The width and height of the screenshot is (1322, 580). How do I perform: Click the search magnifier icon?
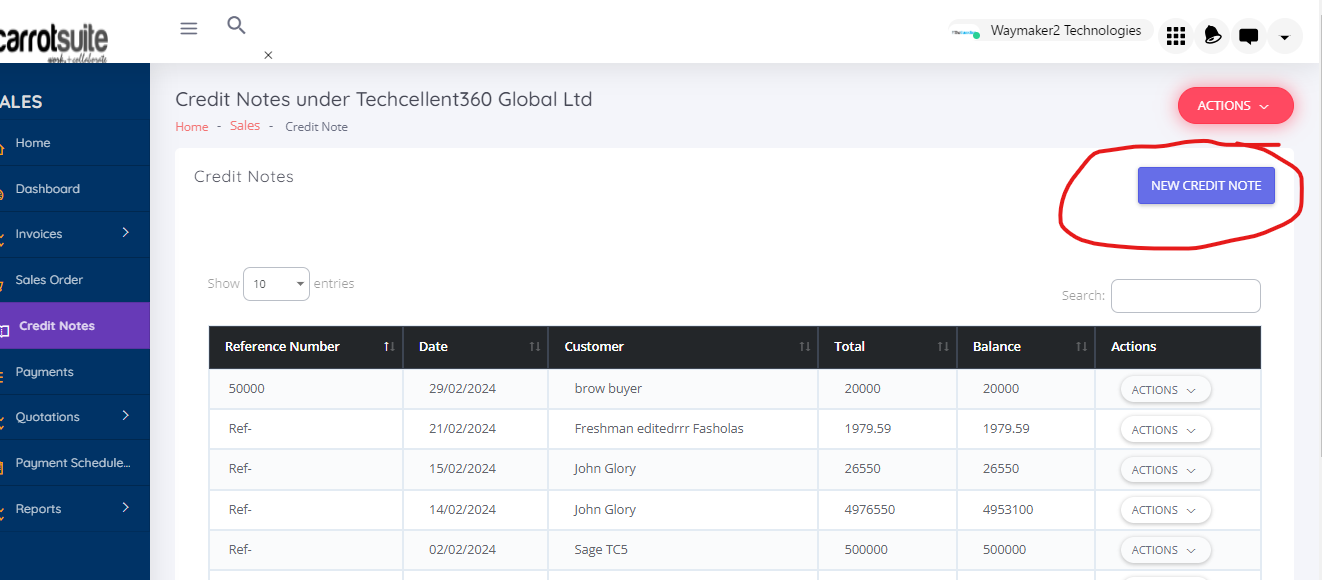(x=236, y=26)
